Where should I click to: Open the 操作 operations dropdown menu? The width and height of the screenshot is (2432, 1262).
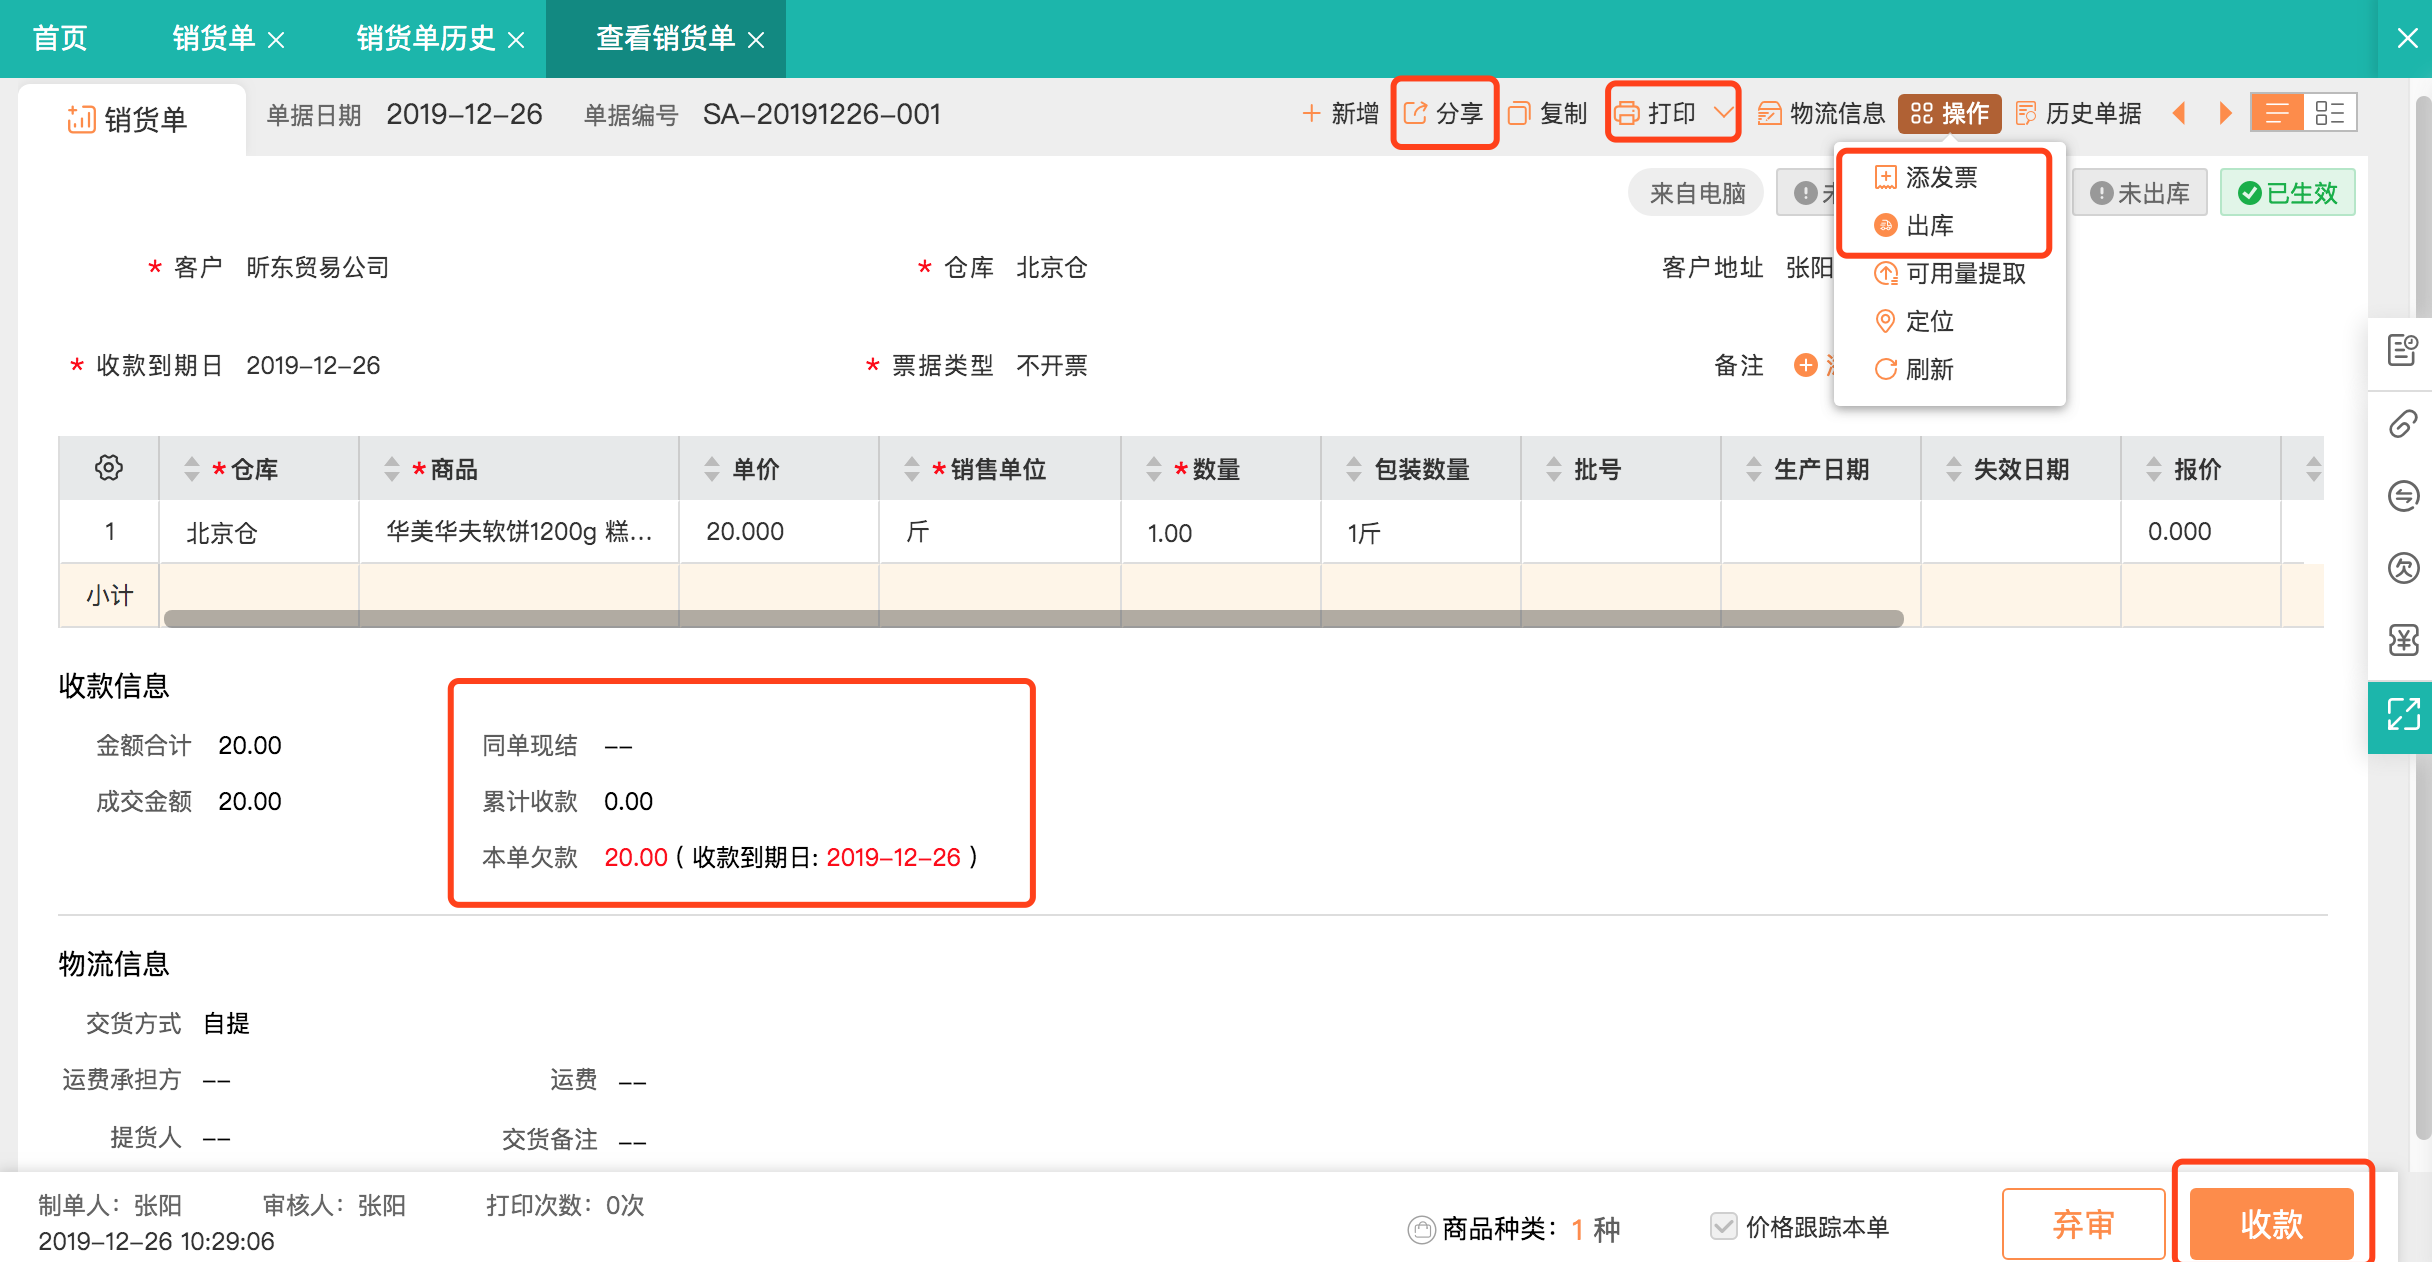(1949, 113)
